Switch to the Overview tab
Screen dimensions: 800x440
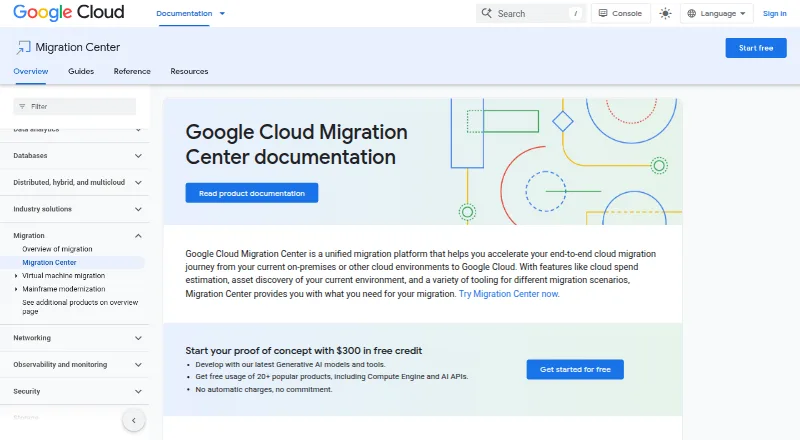pos(31,71)
